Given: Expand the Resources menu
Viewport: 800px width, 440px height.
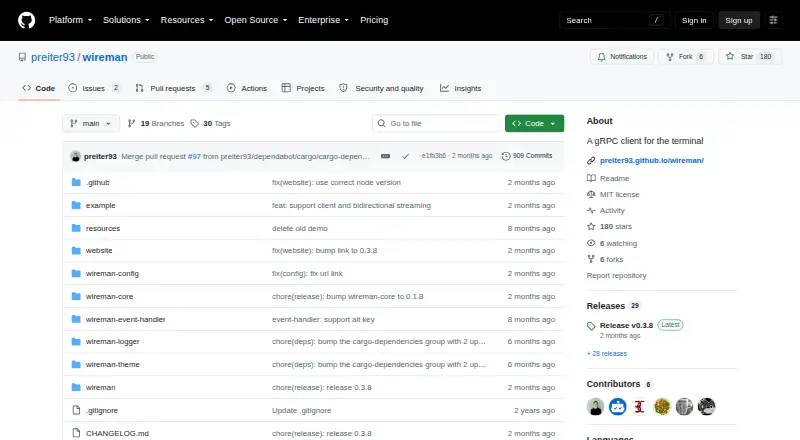Looking at the screenshot, I should [187, 20].
